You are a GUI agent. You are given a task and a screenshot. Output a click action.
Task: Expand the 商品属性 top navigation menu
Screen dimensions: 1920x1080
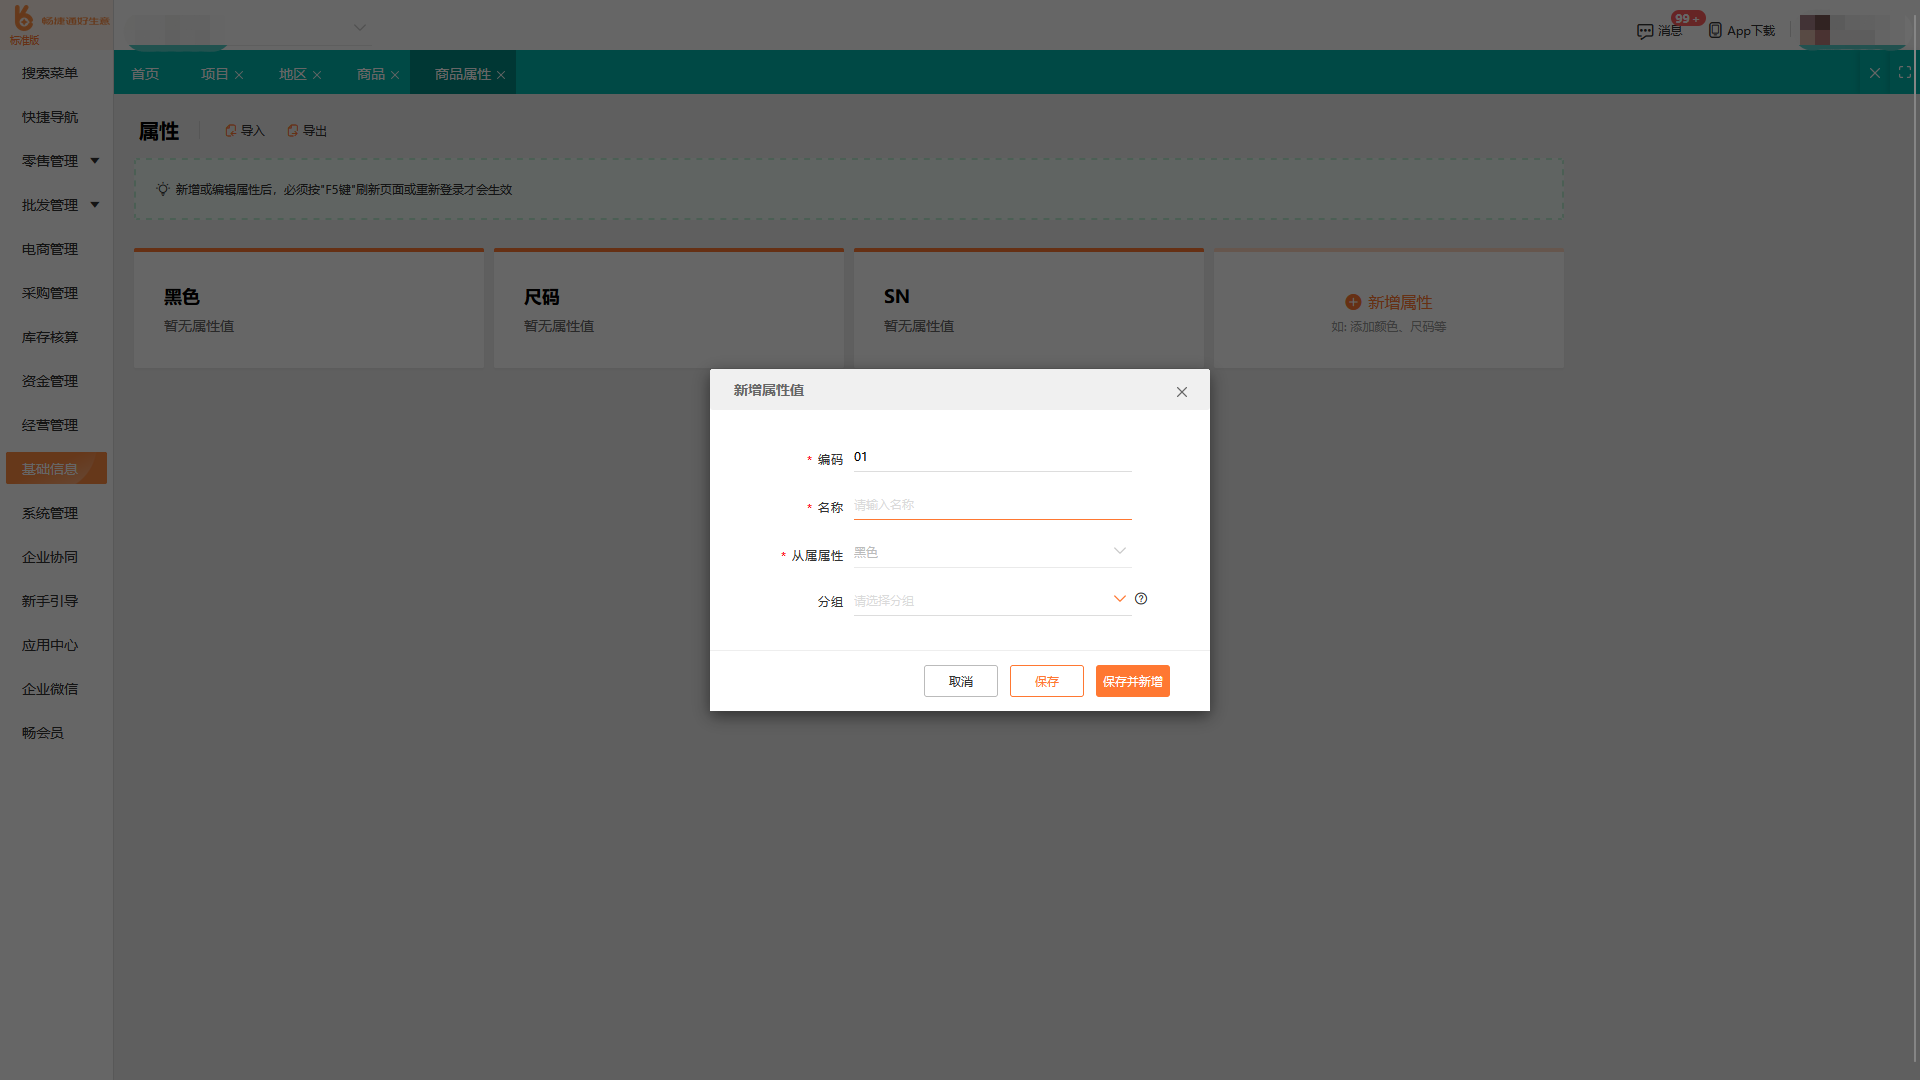point(464,73)
